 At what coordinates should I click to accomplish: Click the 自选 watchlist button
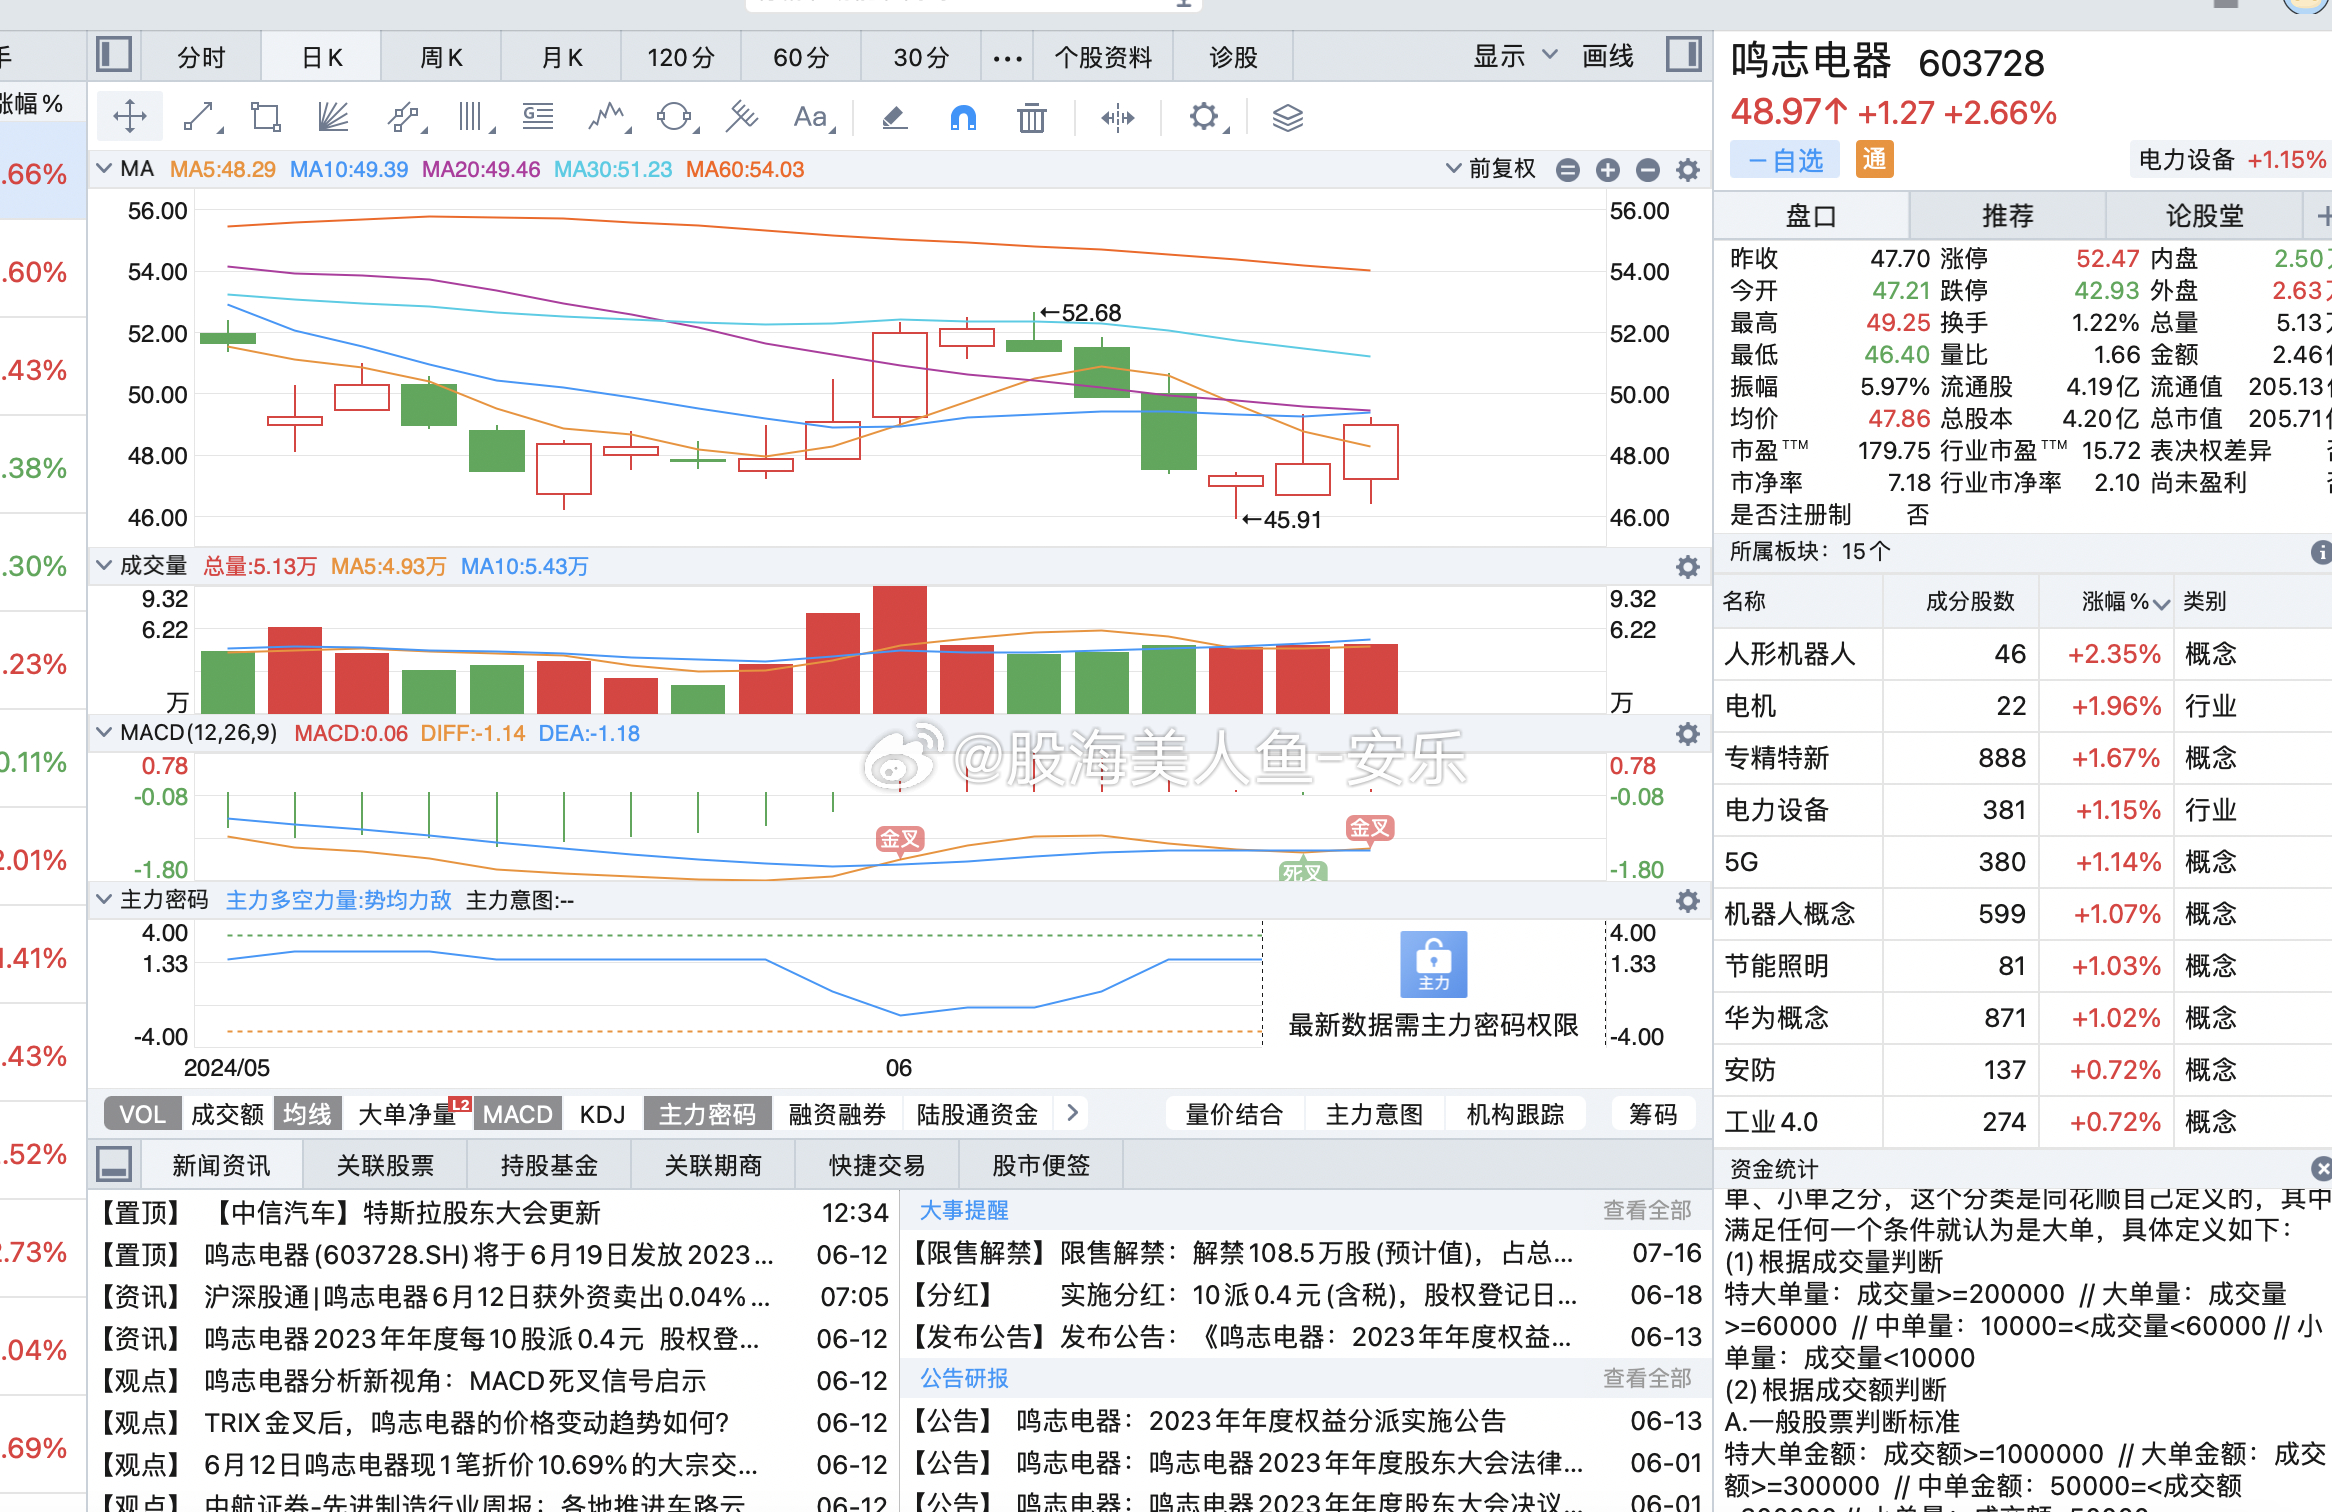point(1785,160)
